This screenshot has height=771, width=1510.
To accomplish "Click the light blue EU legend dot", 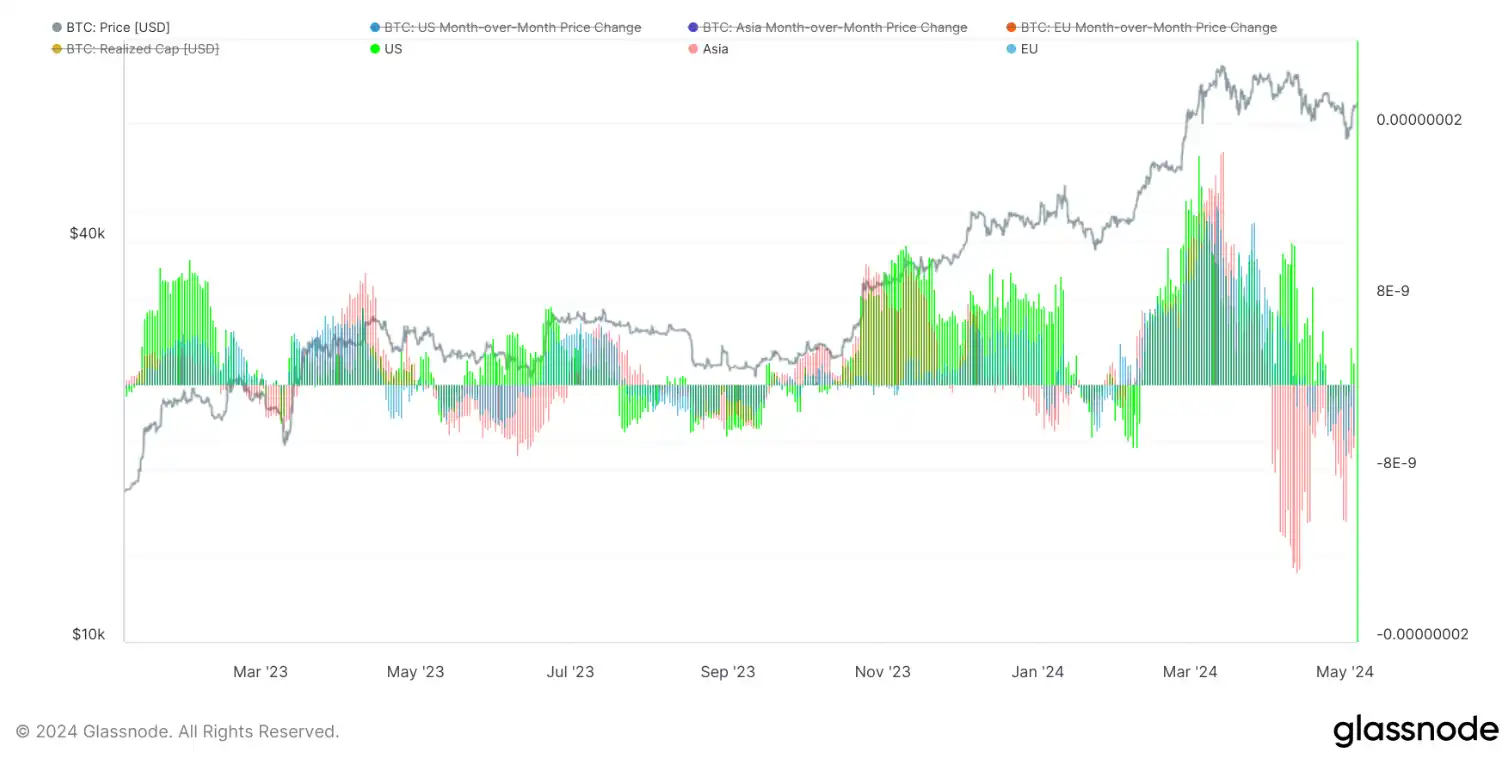I will (1011, 49).
